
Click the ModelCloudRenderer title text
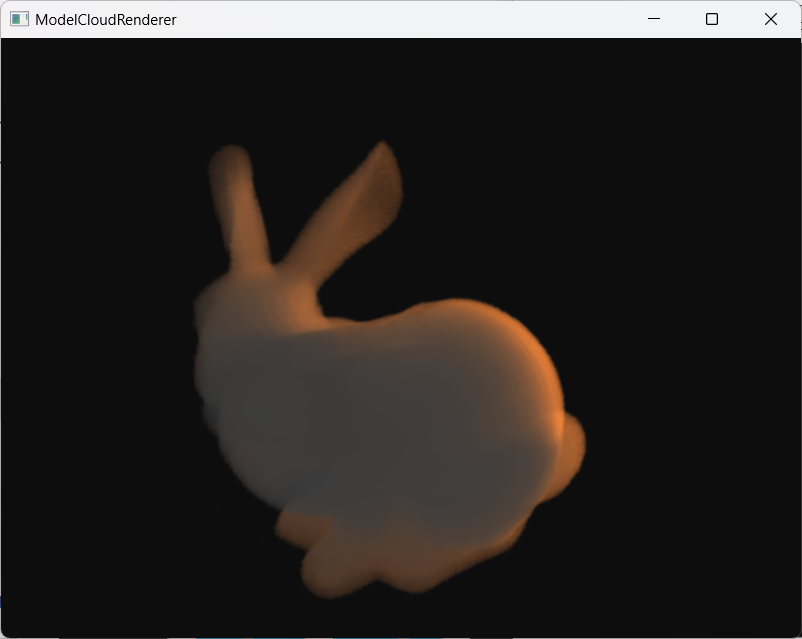click(105, 19)
